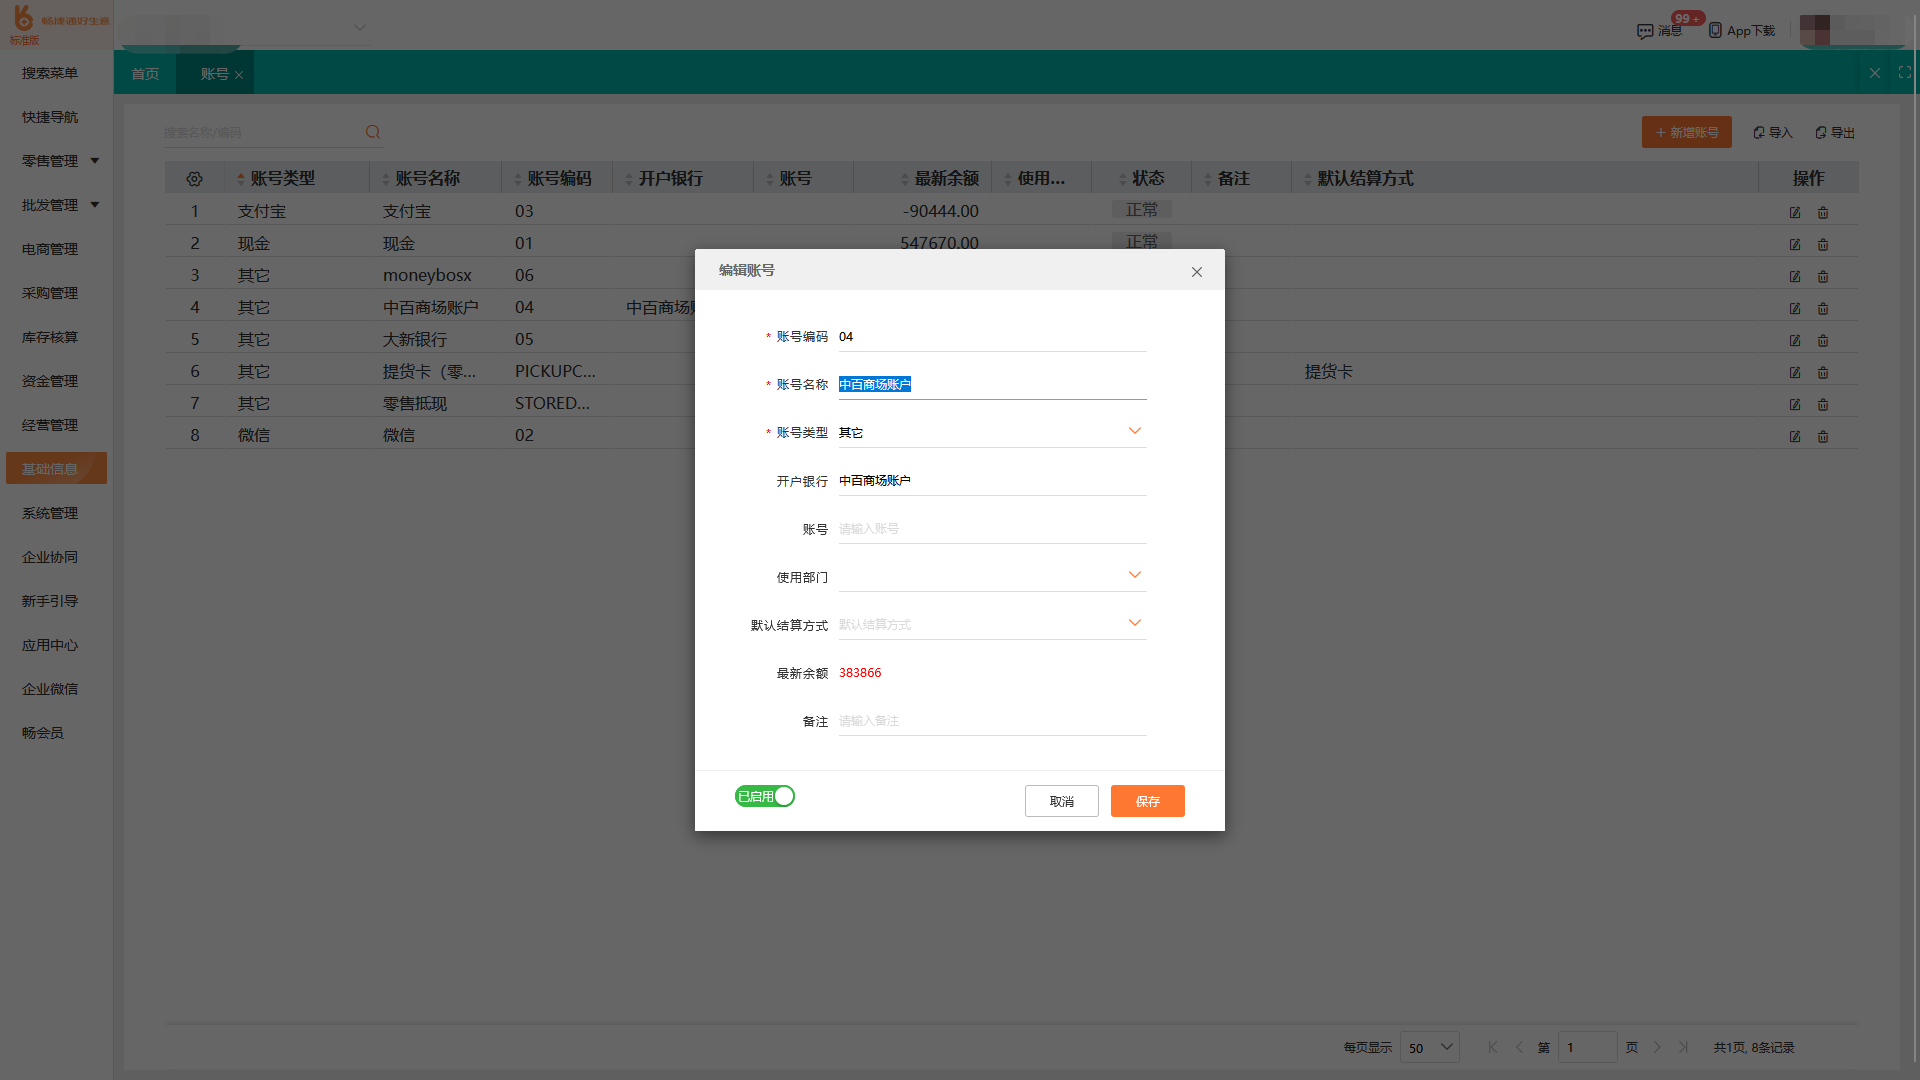
Task: Expand the 账号类型 type dropdown
Action: coord(1134,431)
